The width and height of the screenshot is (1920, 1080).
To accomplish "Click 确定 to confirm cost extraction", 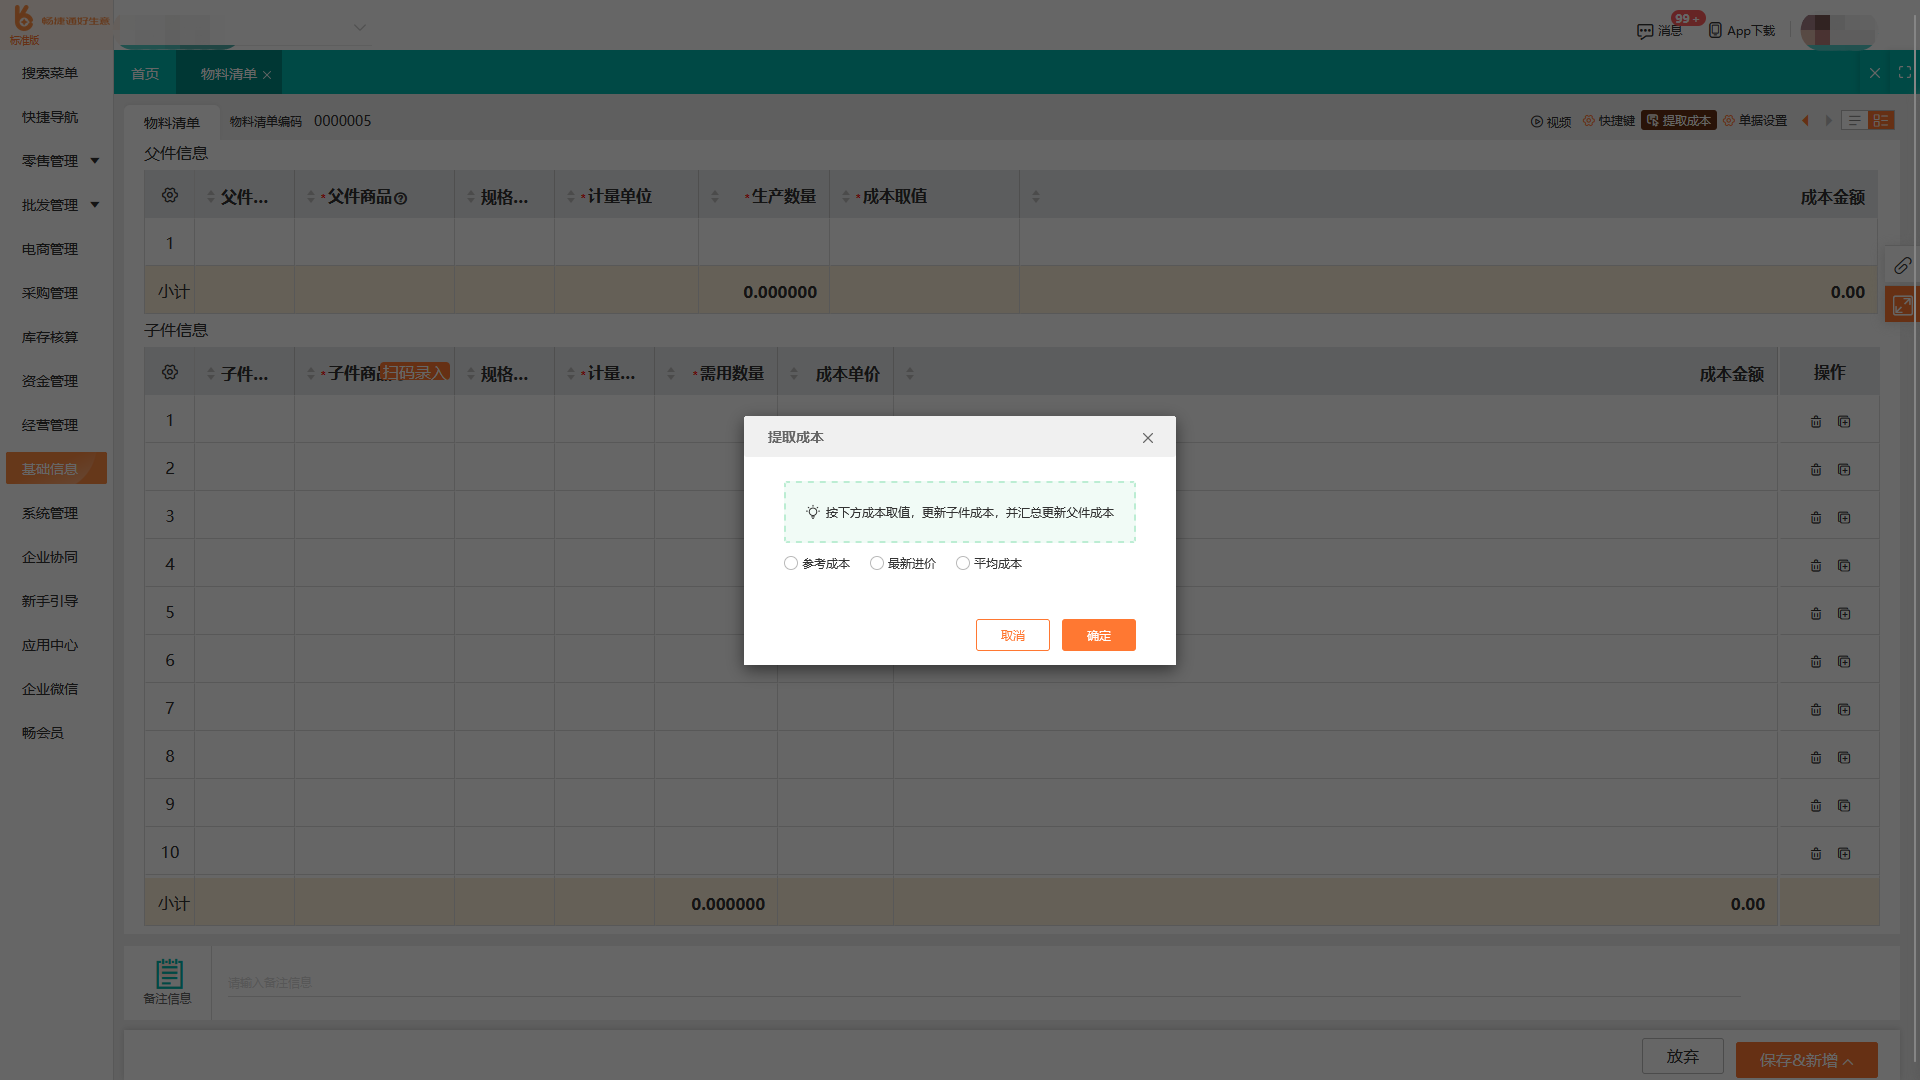I will [x=1098, y=634].
